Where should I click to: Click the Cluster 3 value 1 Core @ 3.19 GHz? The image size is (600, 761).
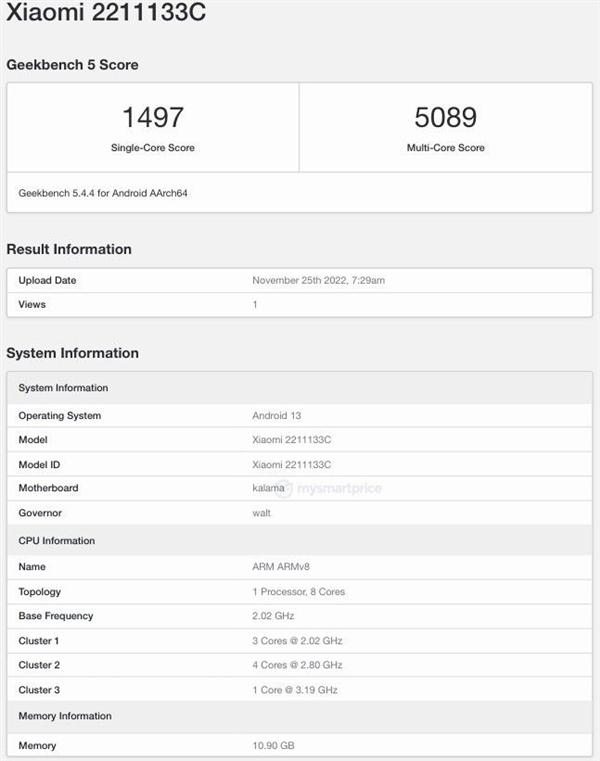[x=295, y=689]
